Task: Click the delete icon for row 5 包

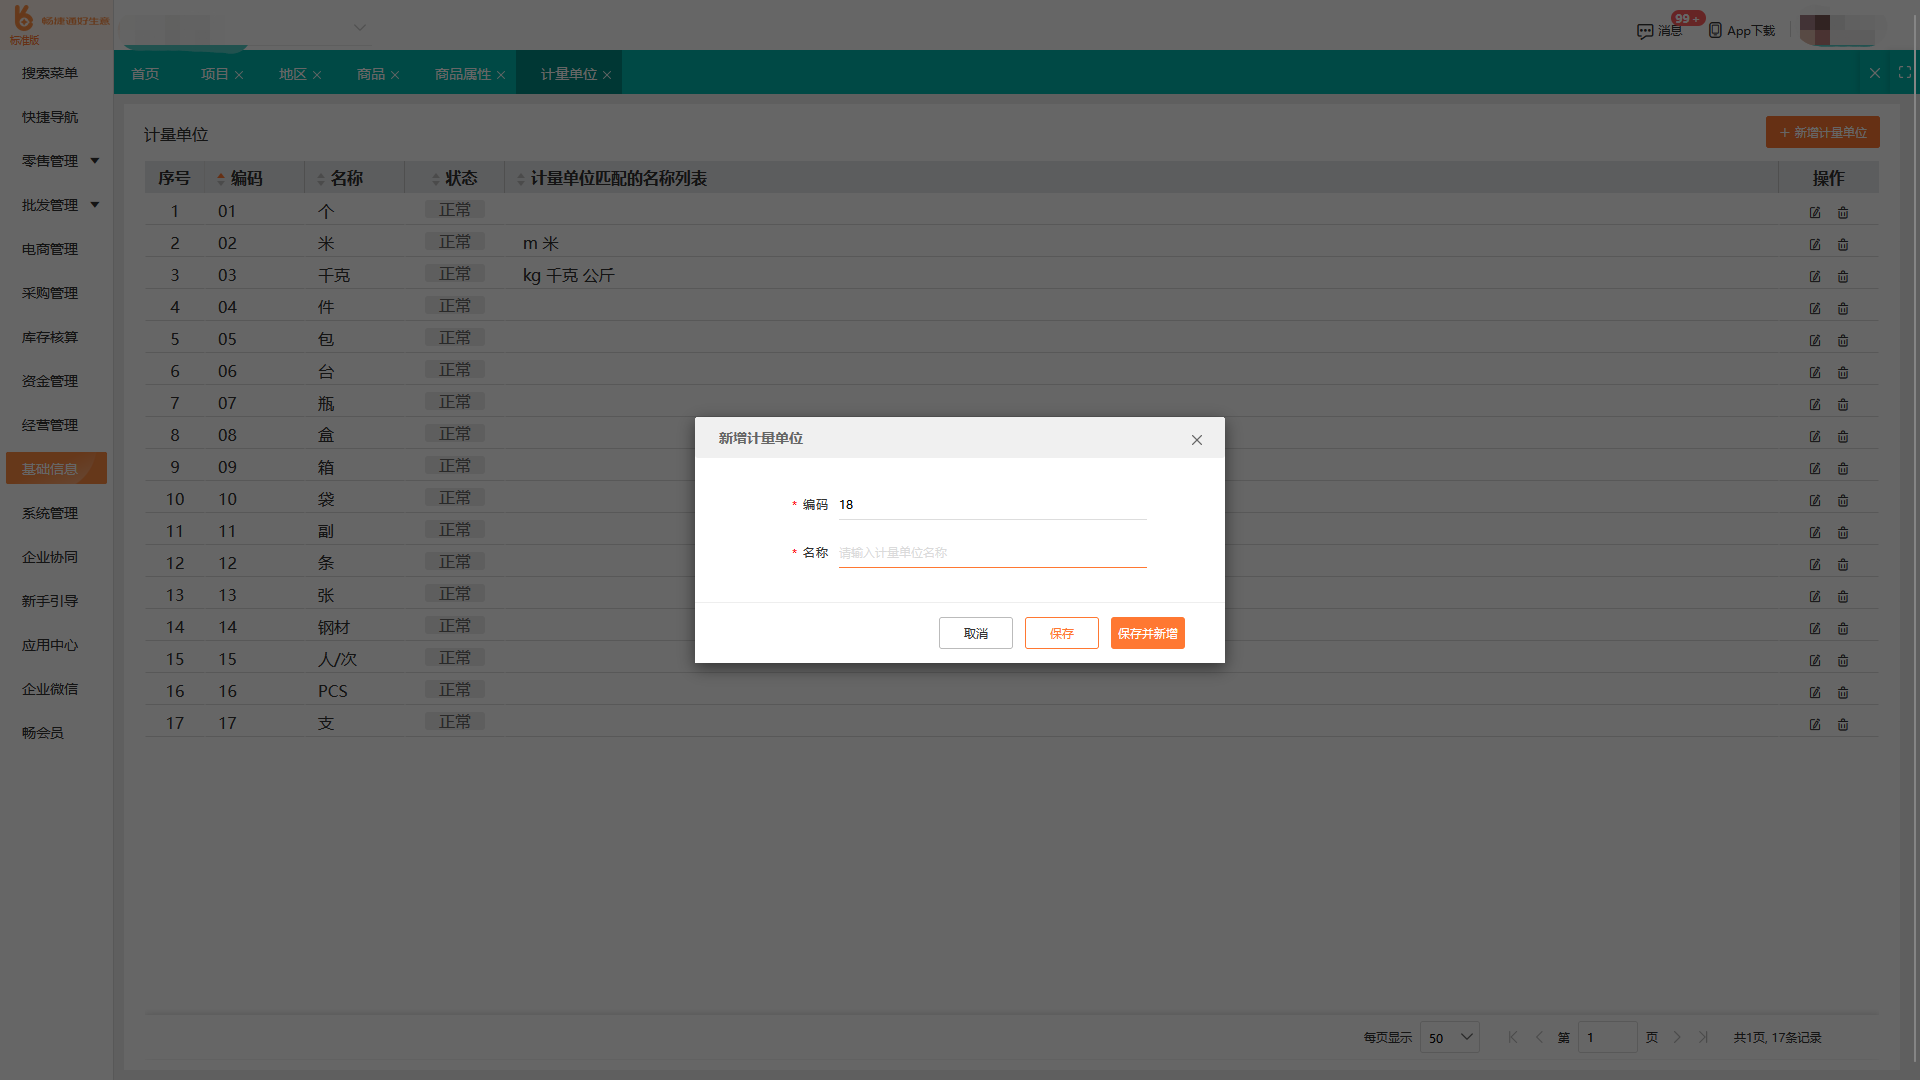Action: click(1844, 339)
